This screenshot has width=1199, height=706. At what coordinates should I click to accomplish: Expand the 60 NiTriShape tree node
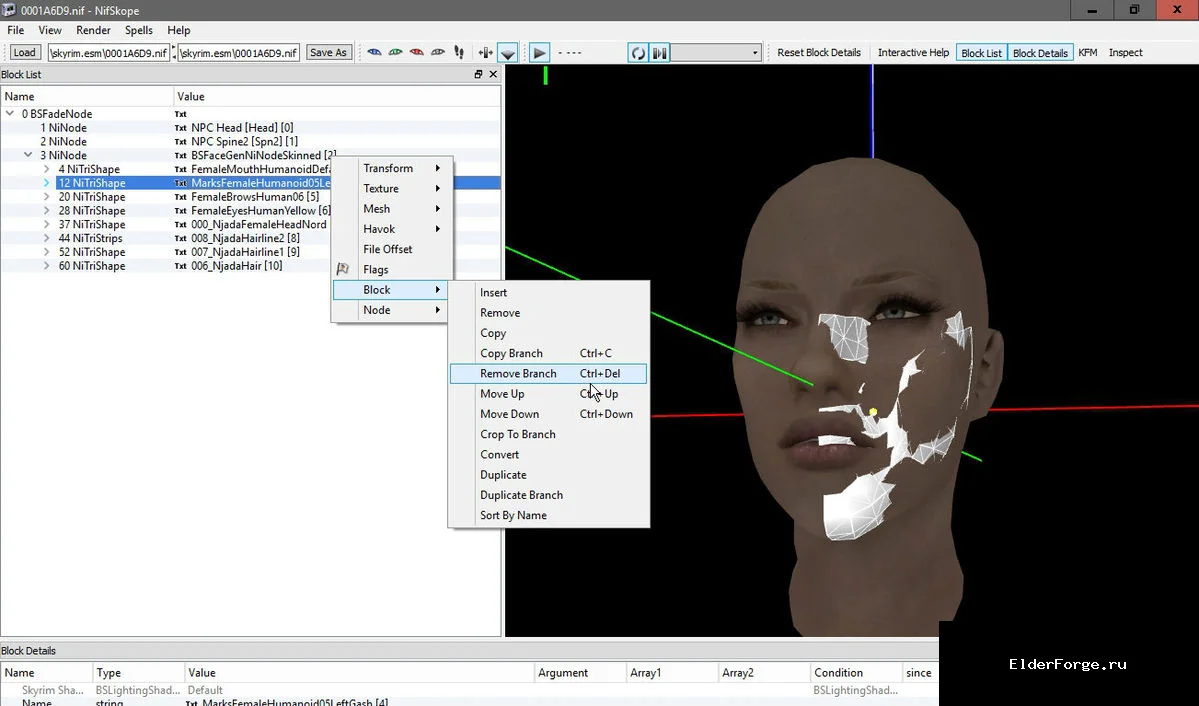tap(47, 266)
